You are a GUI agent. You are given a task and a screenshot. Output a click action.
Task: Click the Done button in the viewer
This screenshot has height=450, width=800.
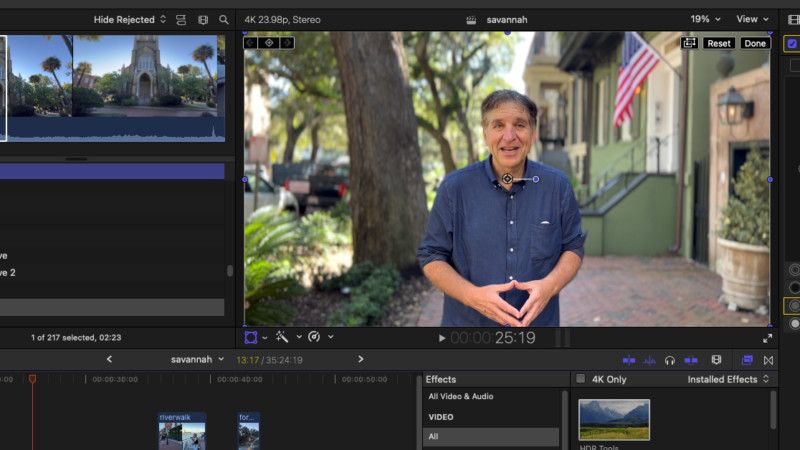[754, 44]
